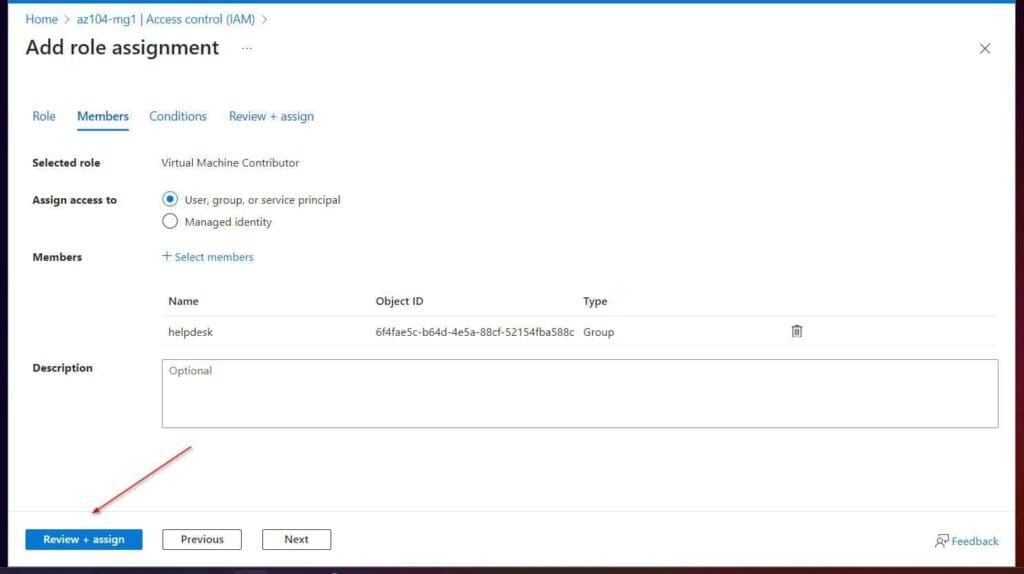Click the Name column header

[x=184, y=301]
